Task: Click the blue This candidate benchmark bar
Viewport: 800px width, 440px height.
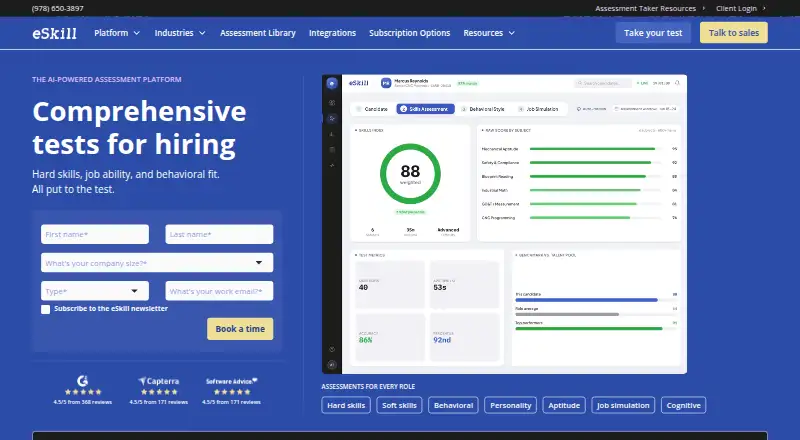Action: coord(586,300)
